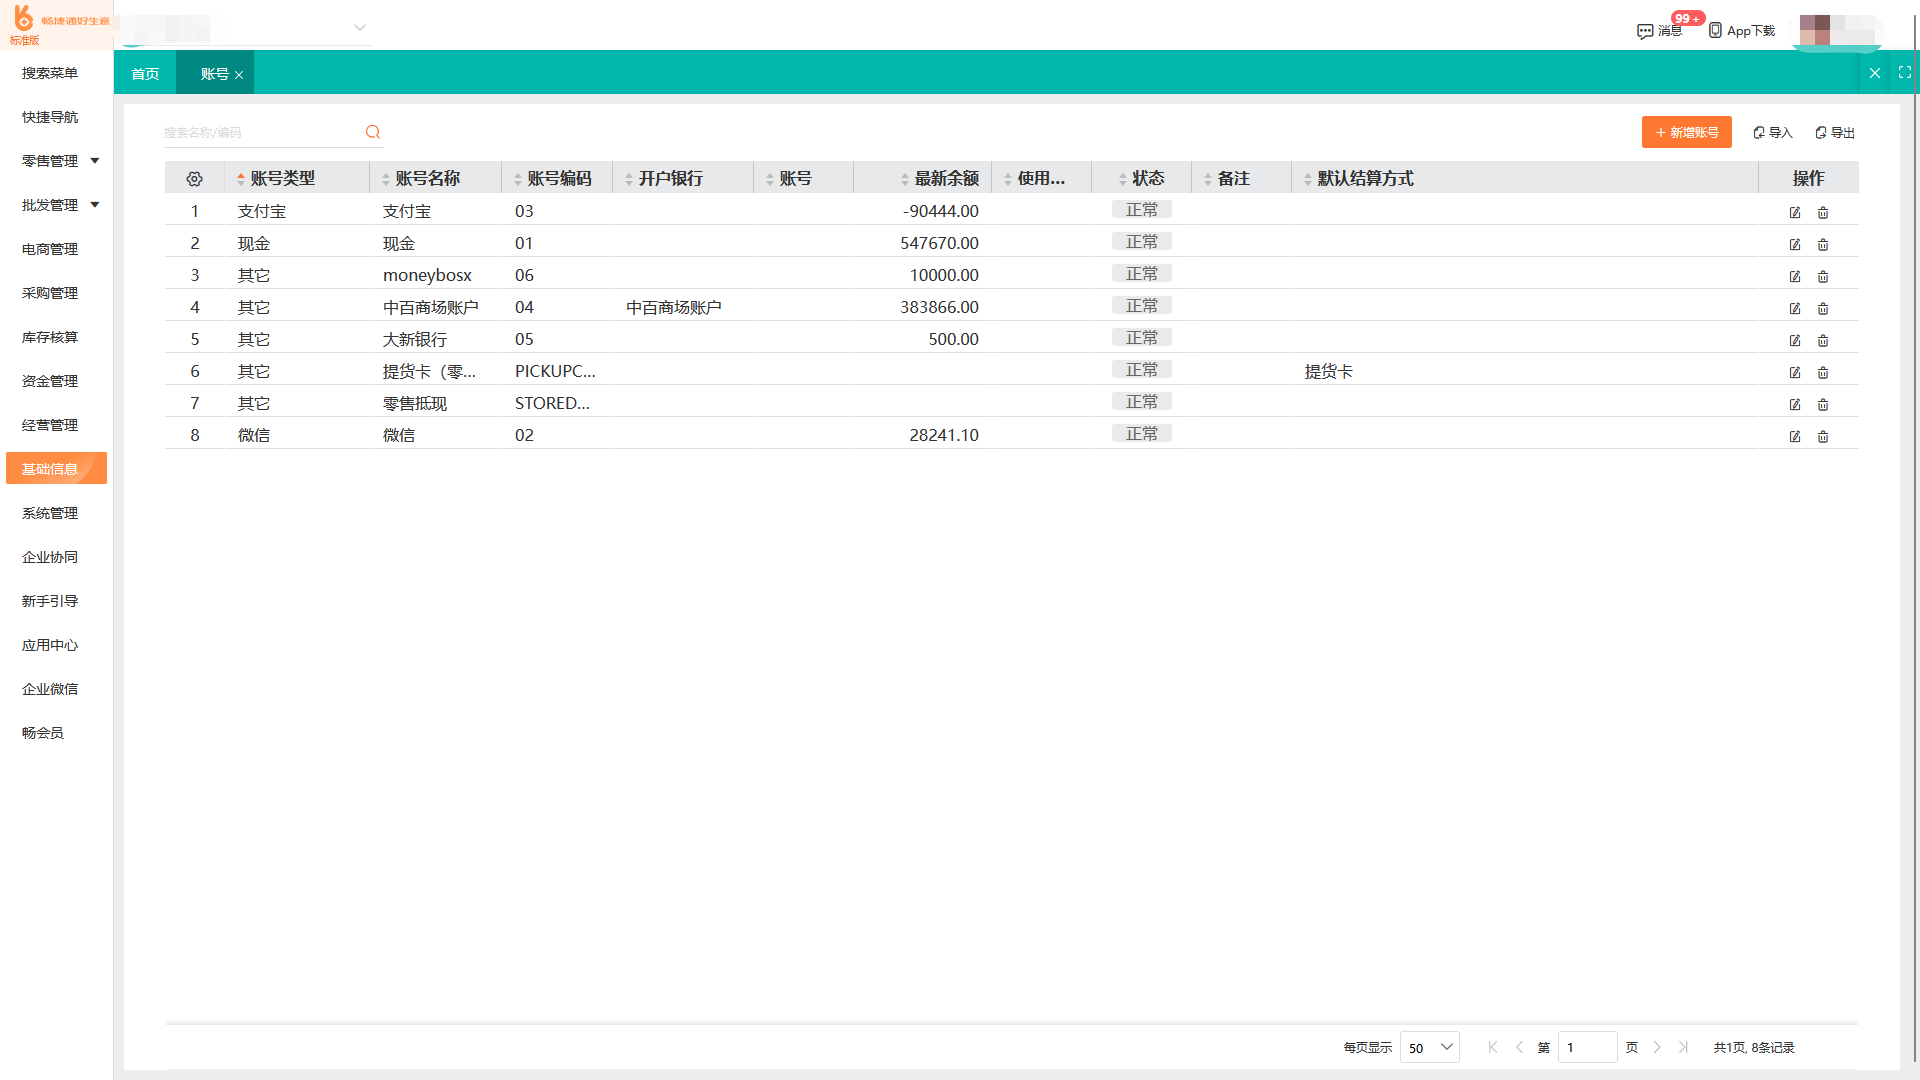The image size is (1920, 1080).
Task: Click the search magnifier icon
Action: (x=372, y=132)
